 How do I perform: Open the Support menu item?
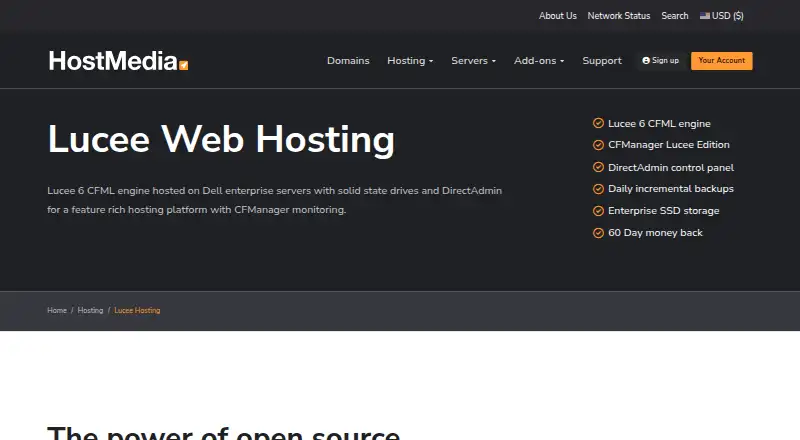pos(602,61)
